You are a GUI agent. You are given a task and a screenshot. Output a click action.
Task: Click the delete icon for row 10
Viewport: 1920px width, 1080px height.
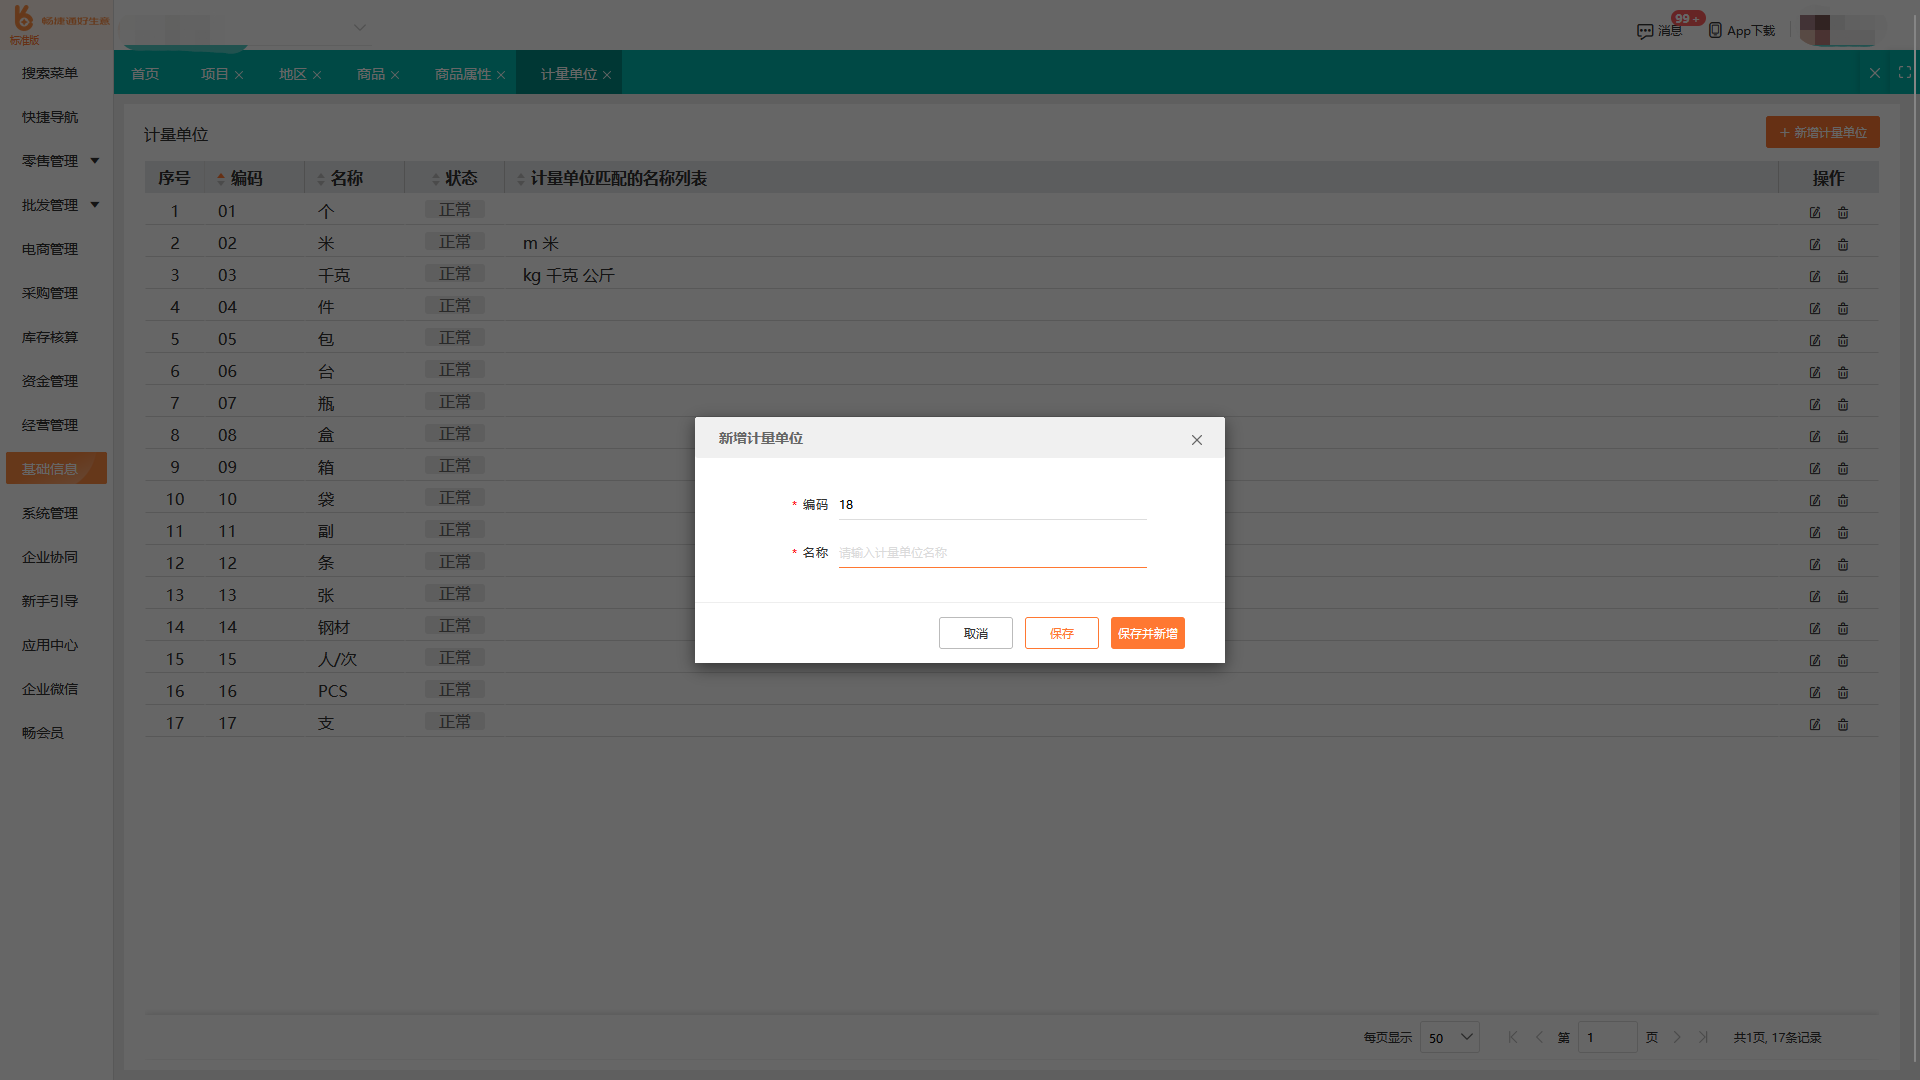[1844, 500]
